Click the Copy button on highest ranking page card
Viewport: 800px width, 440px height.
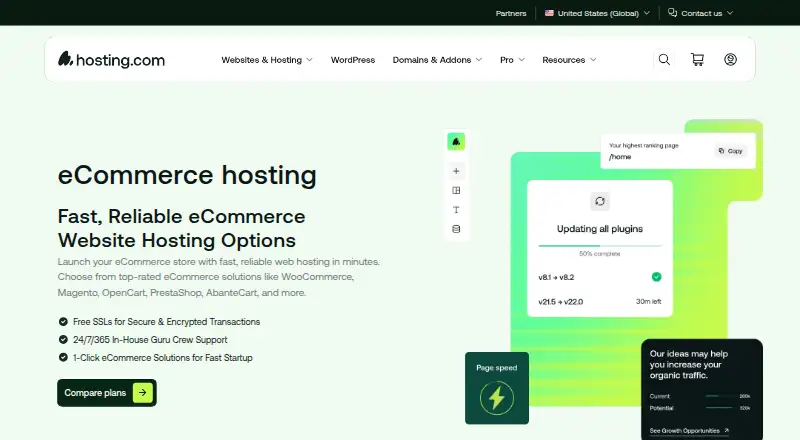click(731, 151)
